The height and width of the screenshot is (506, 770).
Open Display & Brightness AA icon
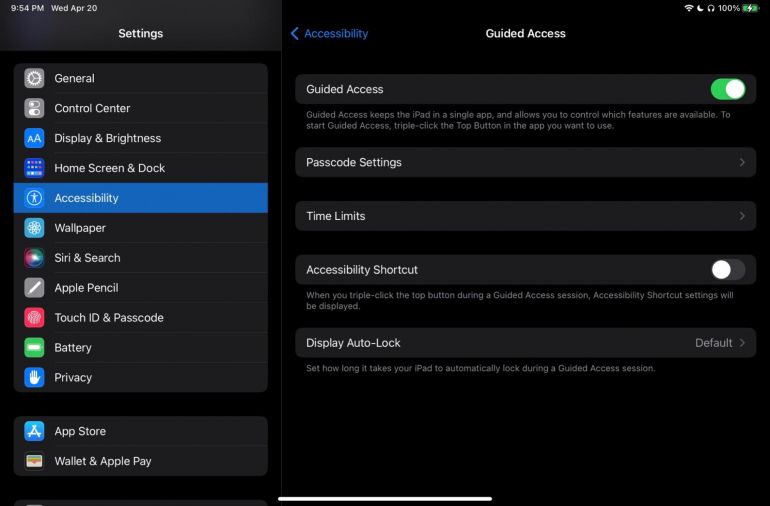click(x=34, y=139)
